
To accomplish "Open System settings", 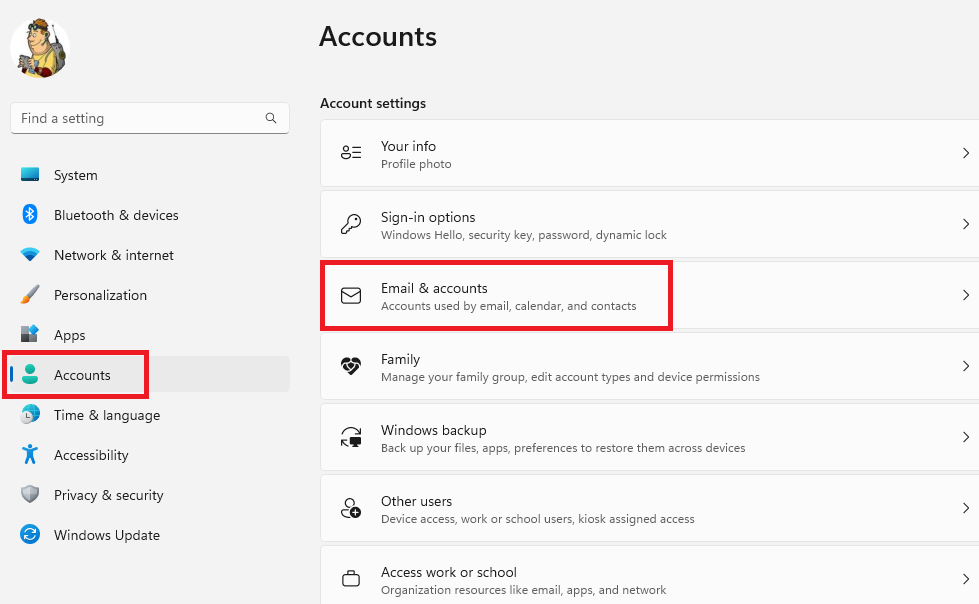I will [x=150, y=175].
